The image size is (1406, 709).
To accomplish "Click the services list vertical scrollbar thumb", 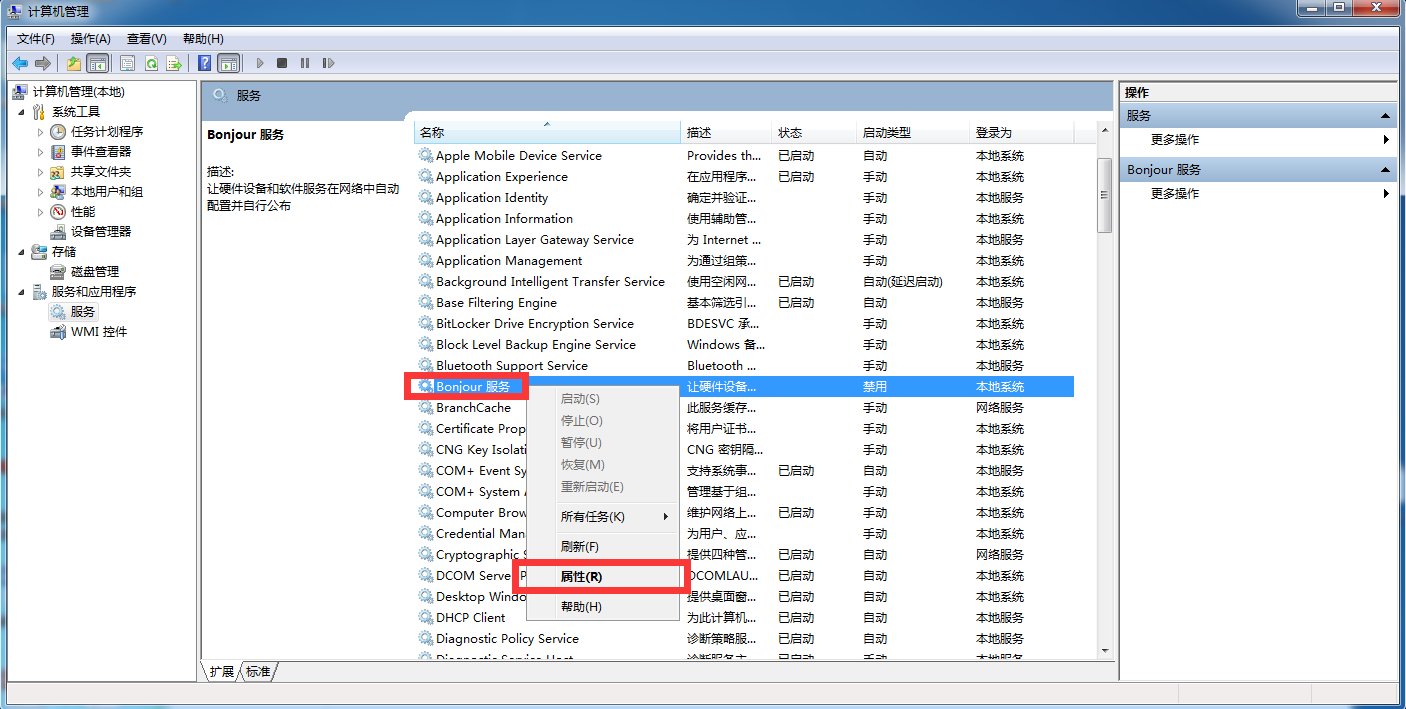I will pos(1104,195).
